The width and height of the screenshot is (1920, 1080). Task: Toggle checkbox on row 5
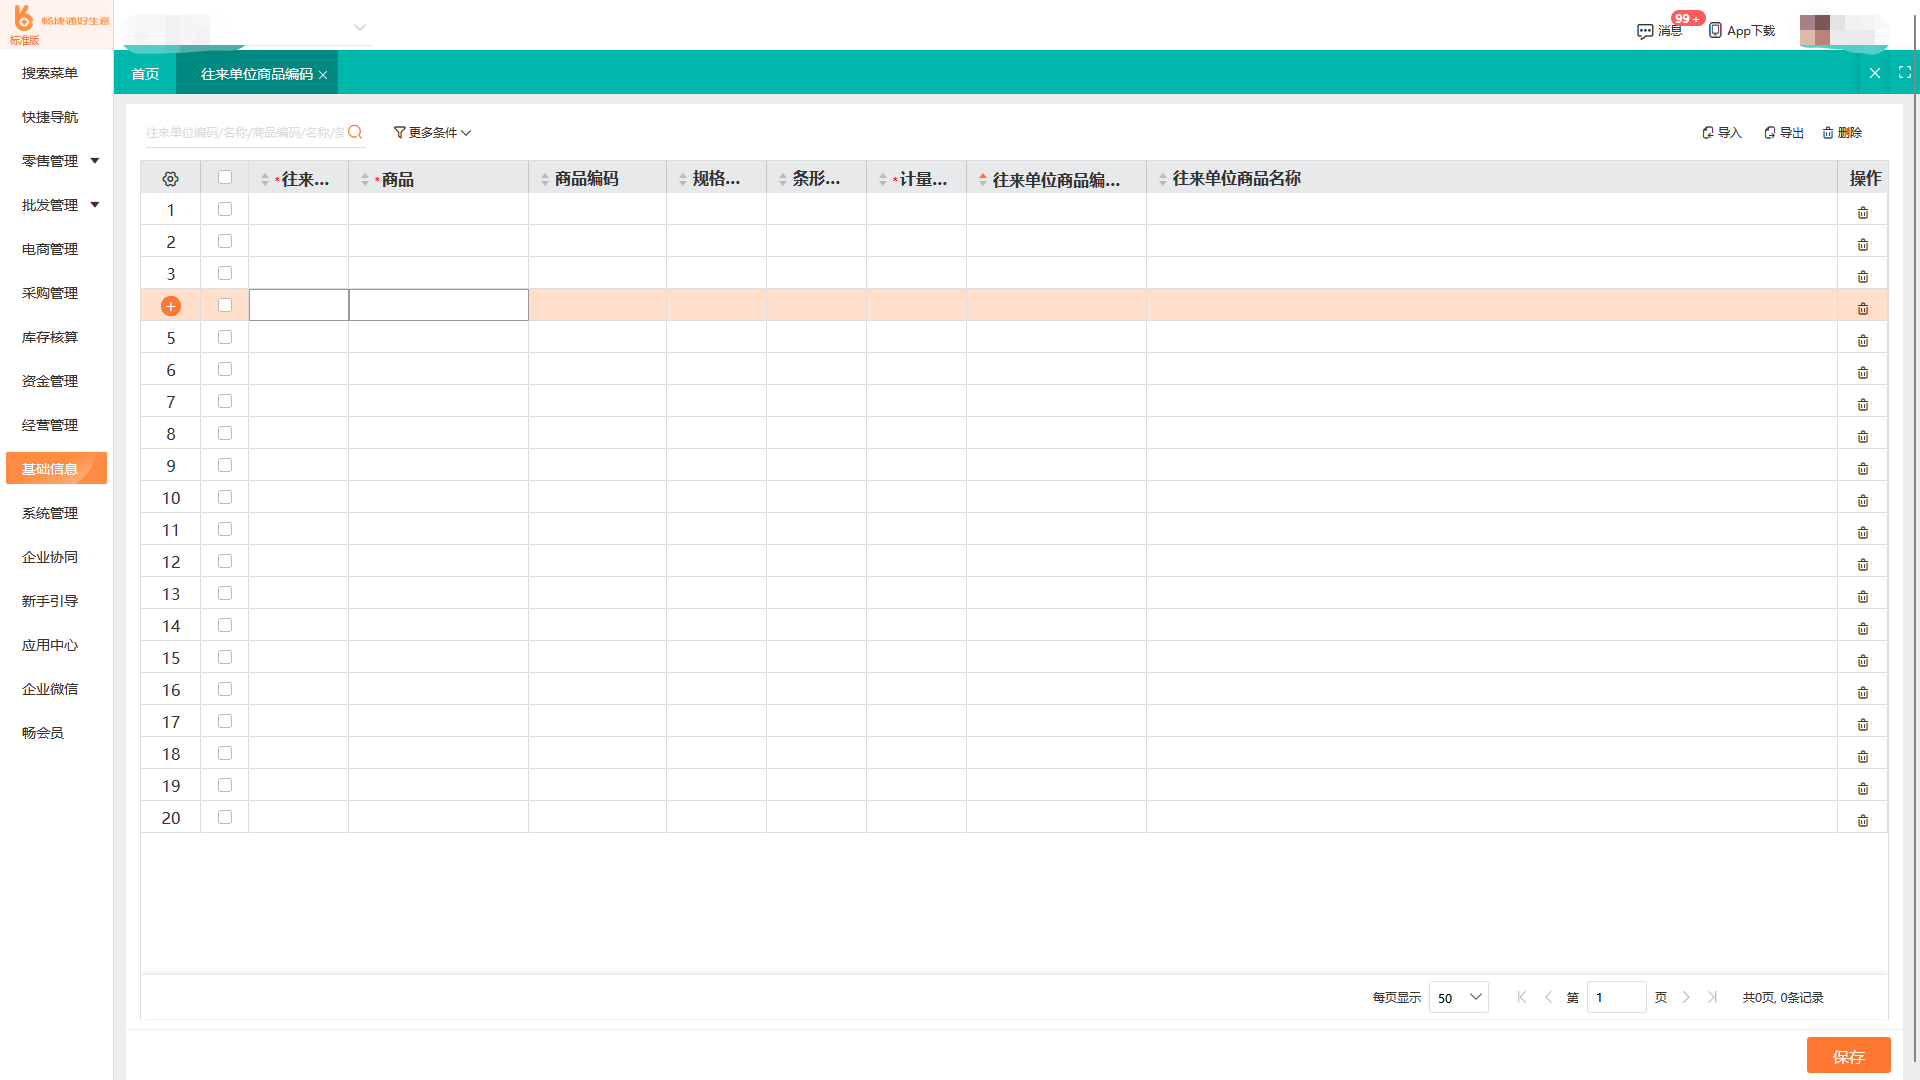(223, 338)
